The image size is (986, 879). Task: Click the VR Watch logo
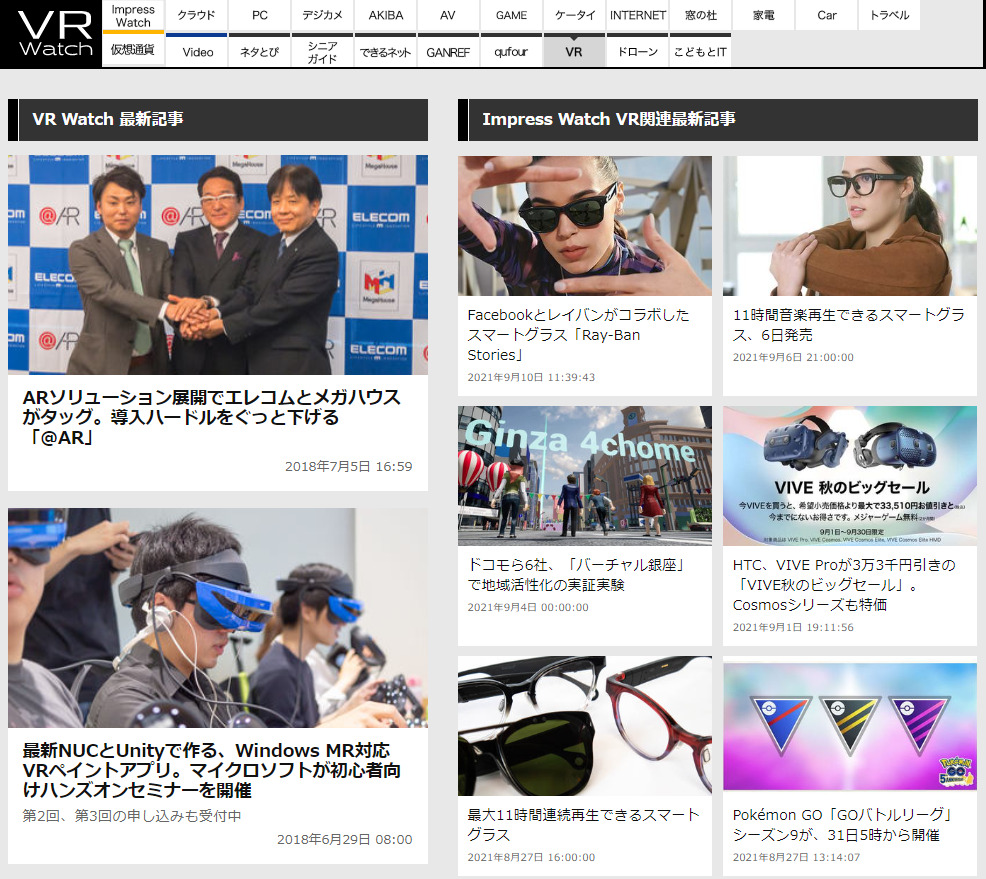point(51,34)
